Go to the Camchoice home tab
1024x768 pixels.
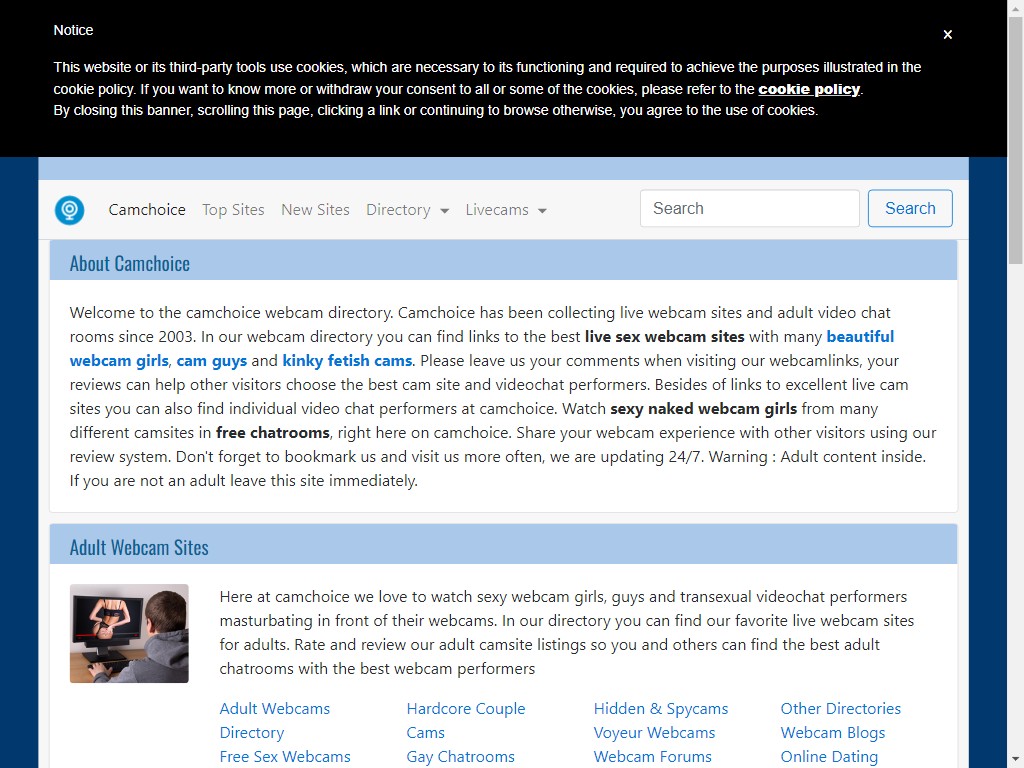pyautogui.click(x=147, y=210)
